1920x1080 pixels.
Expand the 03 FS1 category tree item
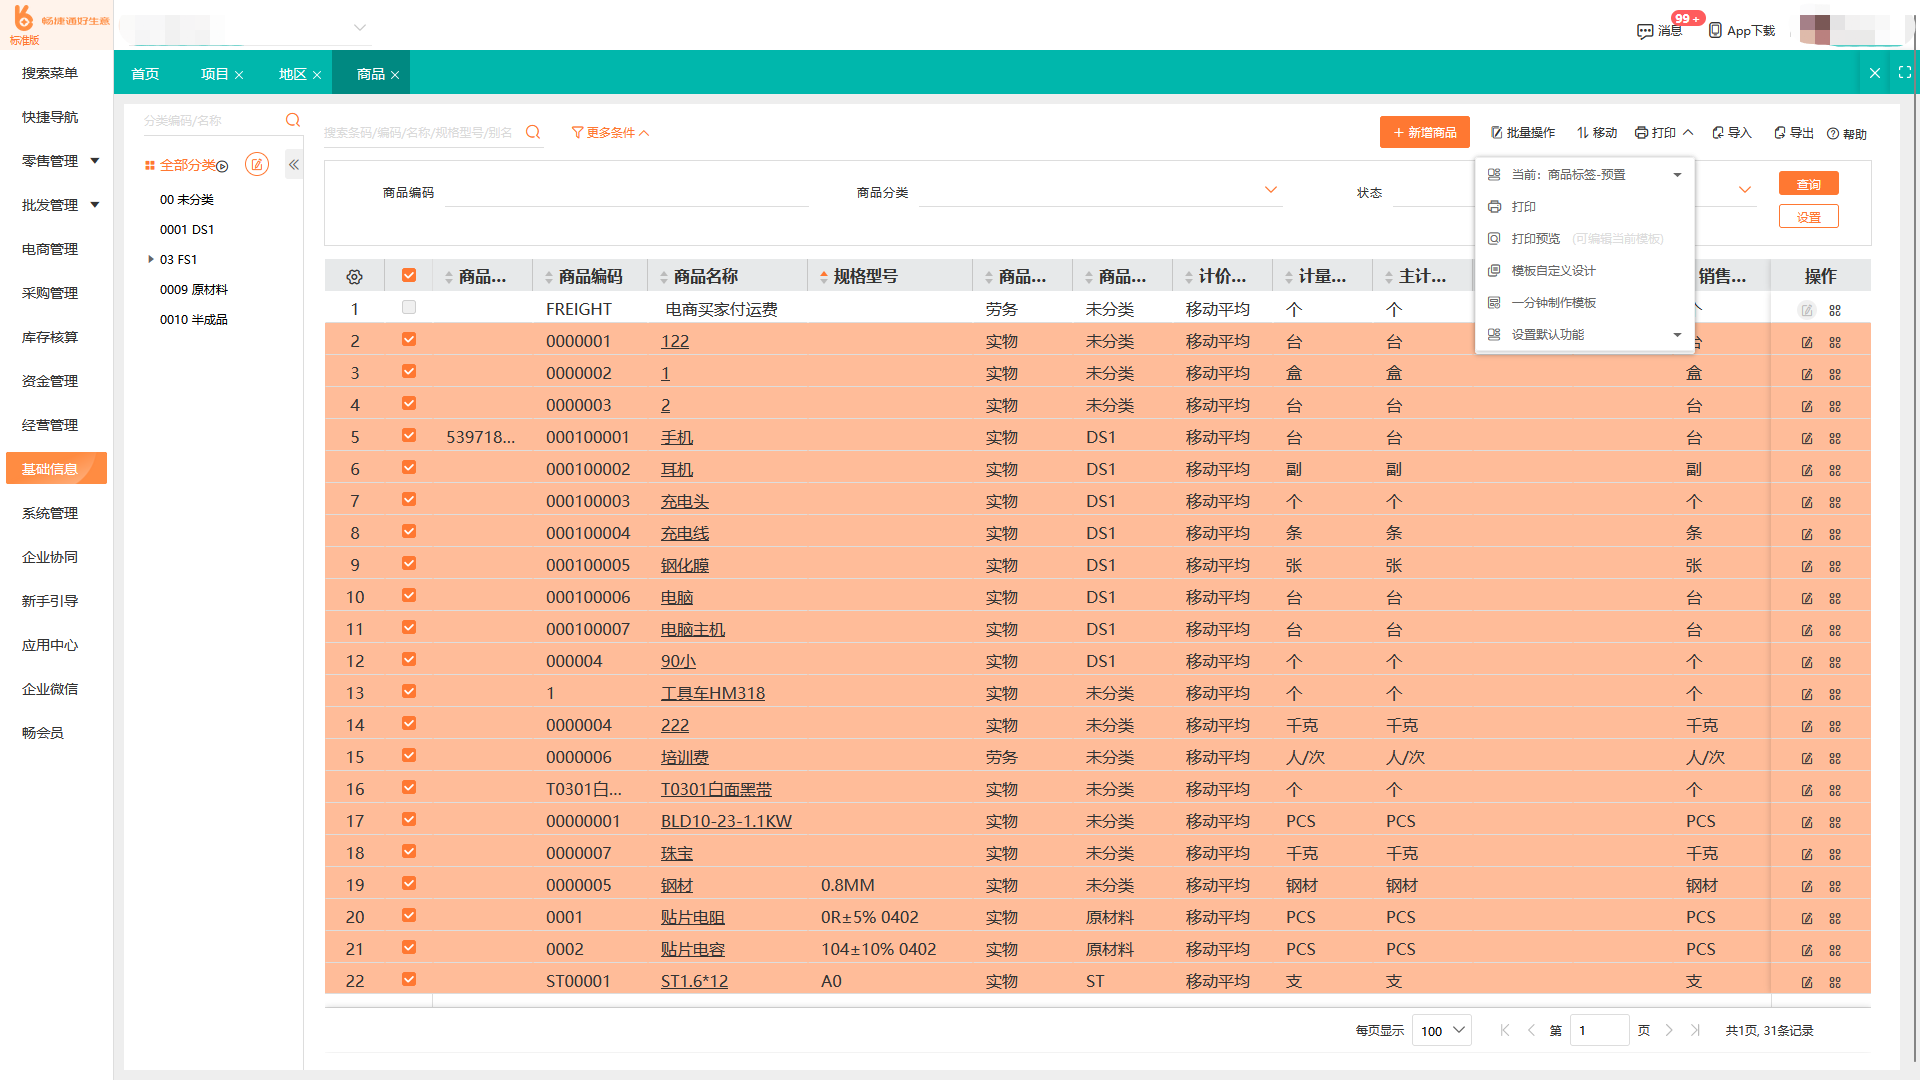pos(150,258)
